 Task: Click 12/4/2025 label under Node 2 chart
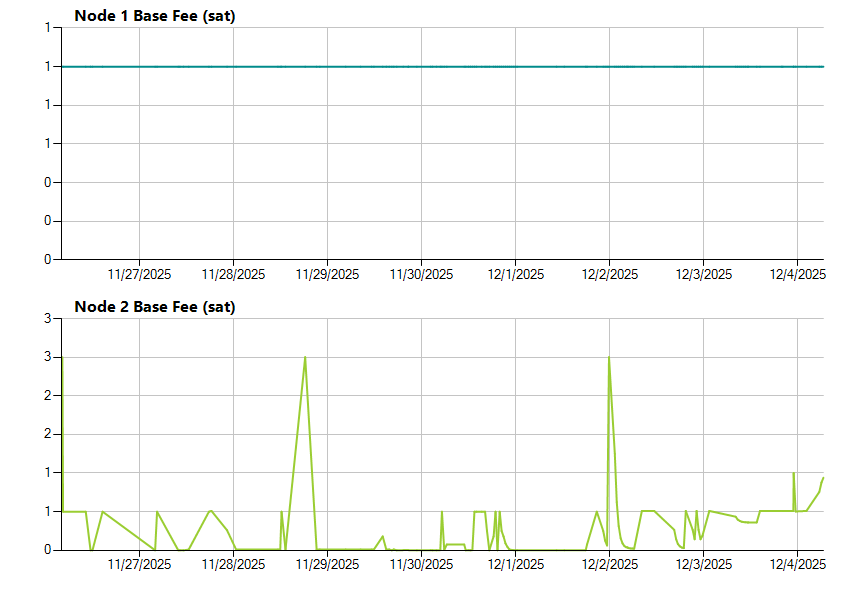click(797, 565)
